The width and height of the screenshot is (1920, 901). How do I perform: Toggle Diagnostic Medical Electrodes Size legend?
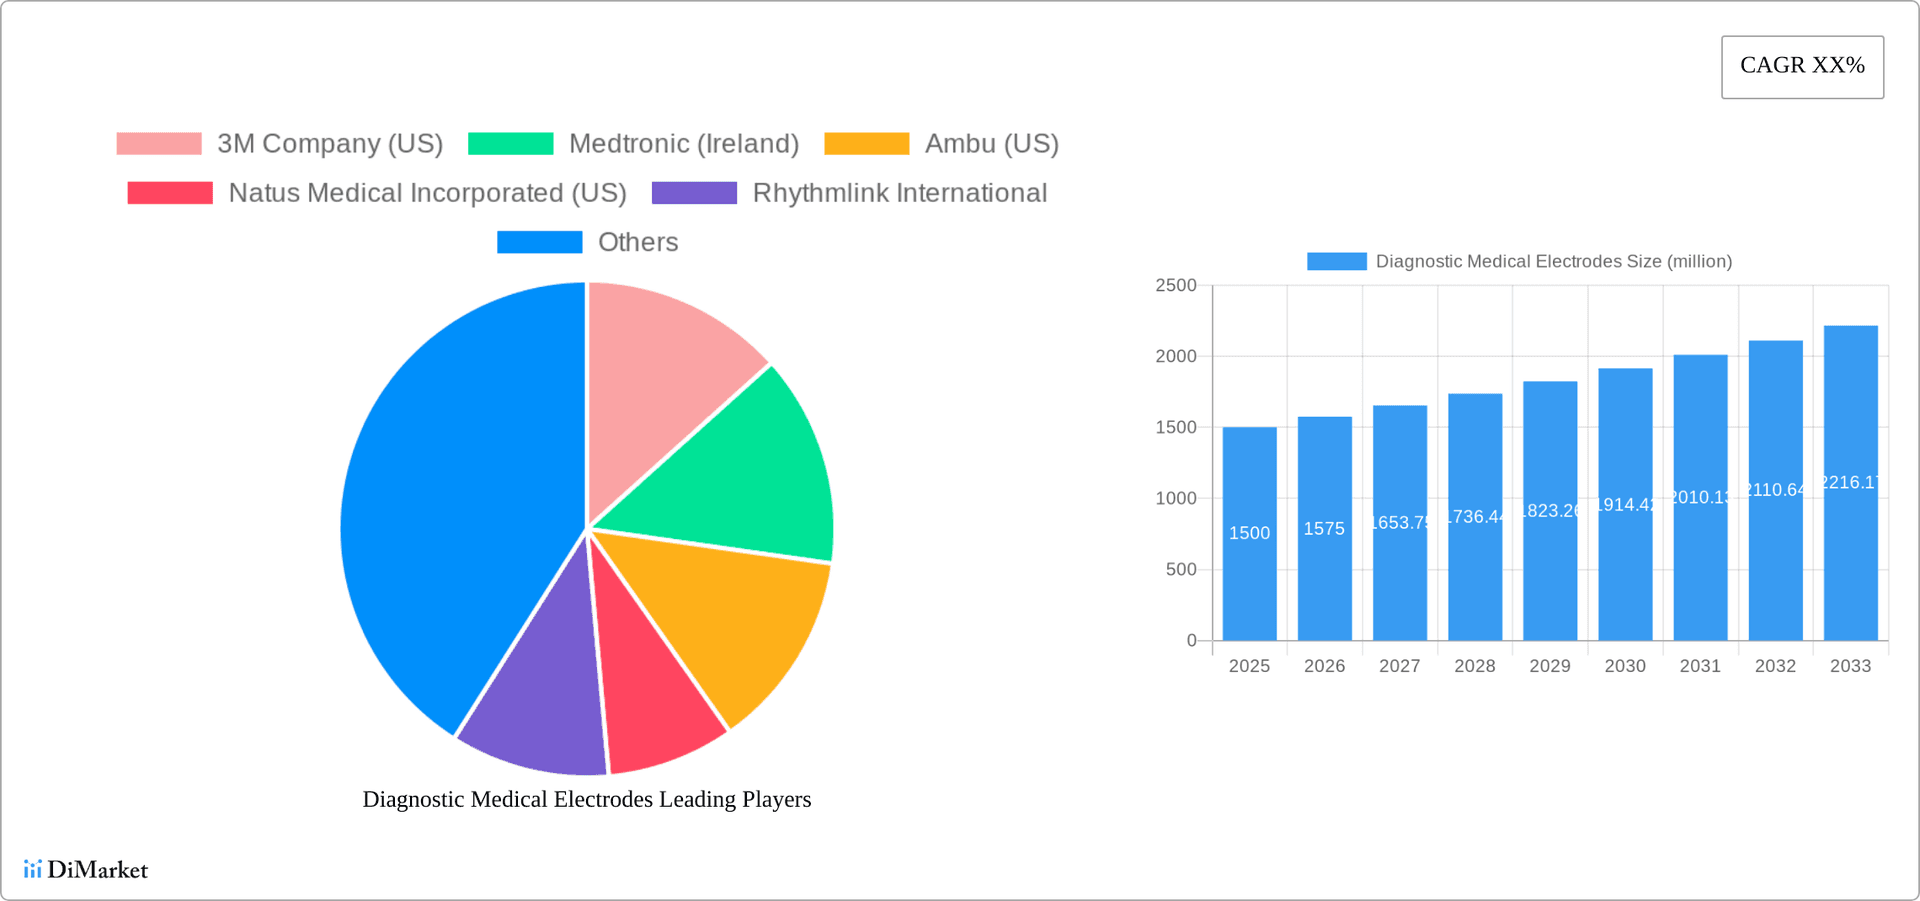click(1553, 260)
